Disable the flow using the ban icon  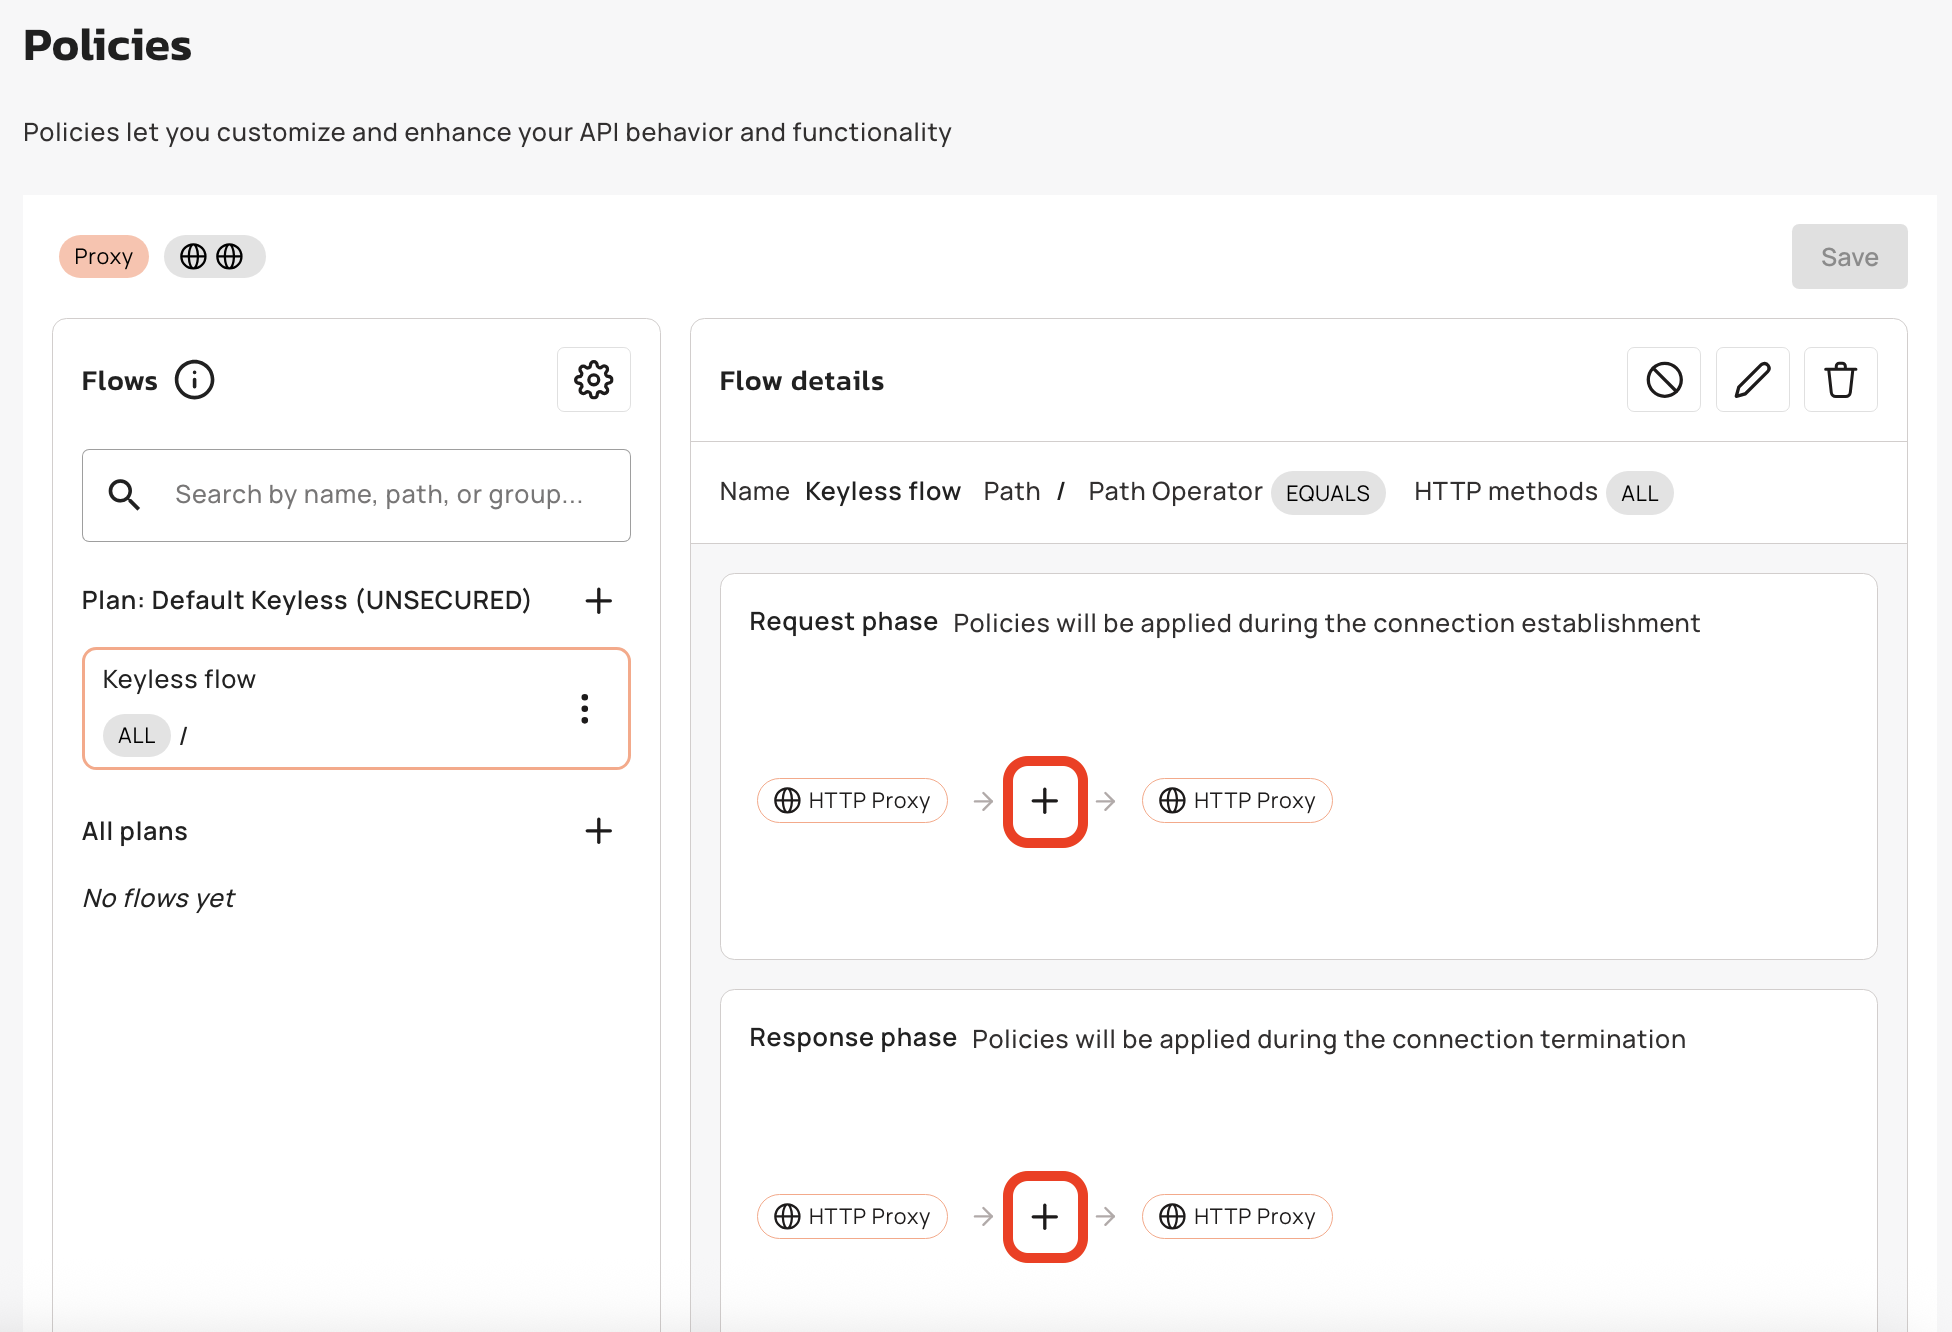pyautogui.click(x=1663, y=380)
